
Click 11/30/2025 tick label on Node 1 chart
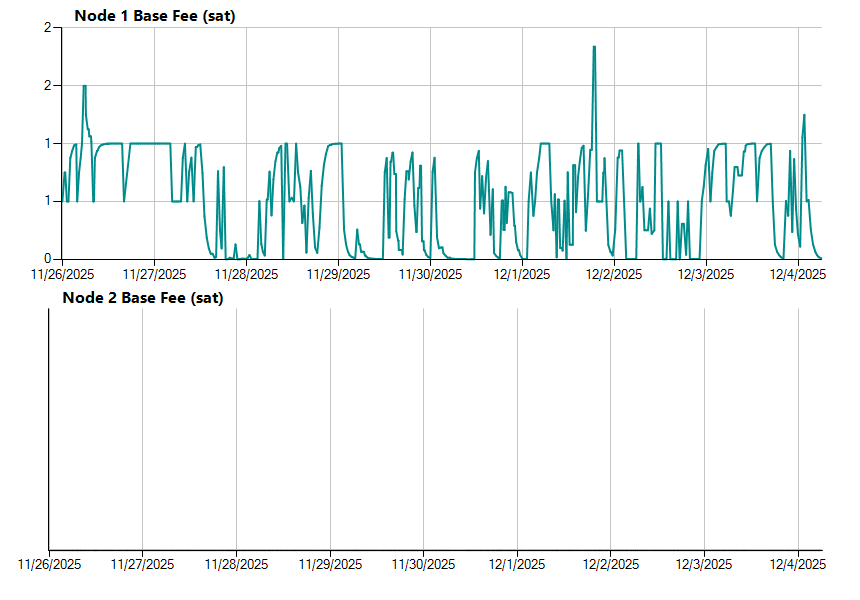click(x=430, y=273)
